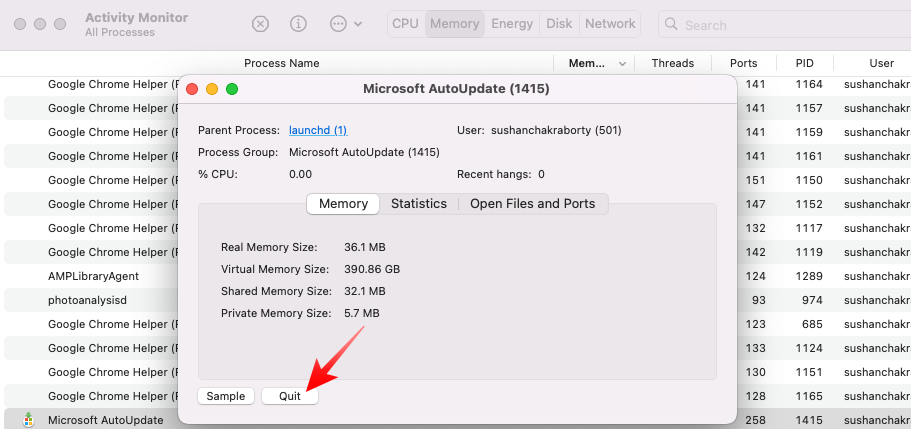911x429 pixels.
Task: Switch to the CPU tab
Action: [x=406, y=24]
